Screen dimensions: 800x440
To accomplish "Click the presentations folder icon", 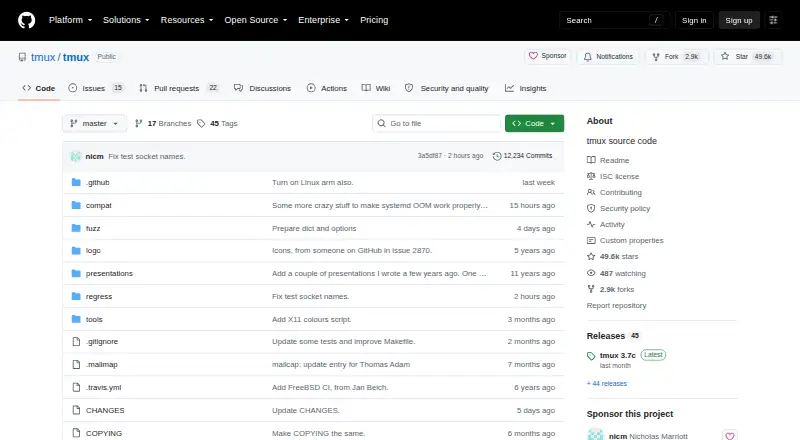I will (76, 274).
